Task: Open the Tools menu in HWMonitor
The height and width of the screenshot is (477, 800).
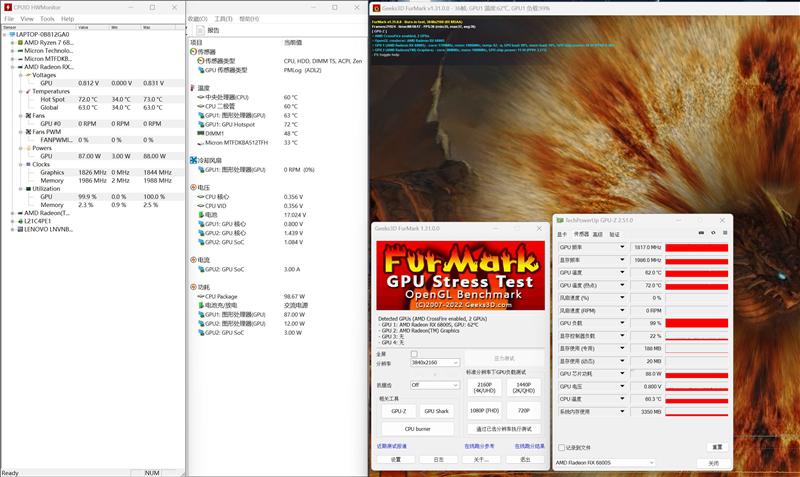Action: pyautogui.click(x=47, y=18)
